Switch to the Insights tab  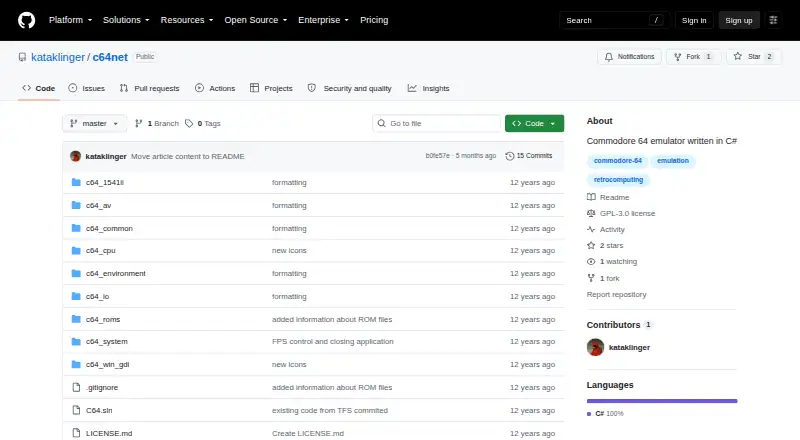click(x=429, y=88)
